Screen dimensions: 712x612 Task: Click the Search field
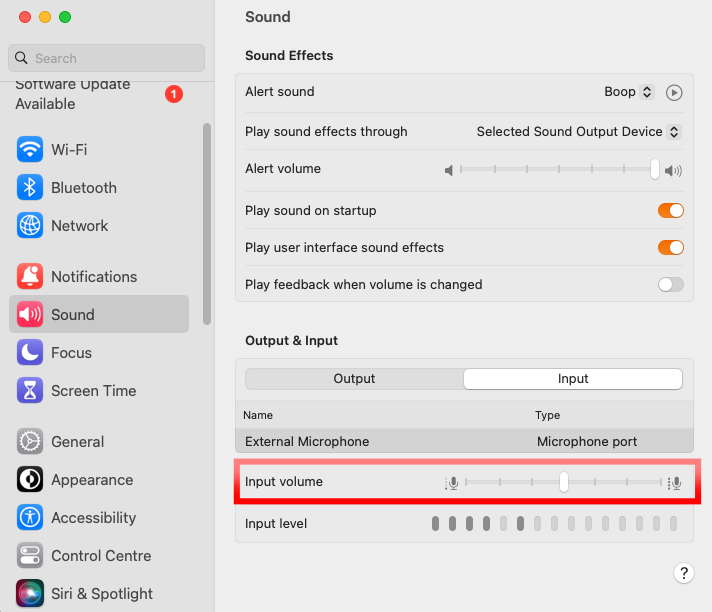coord(106,58)
